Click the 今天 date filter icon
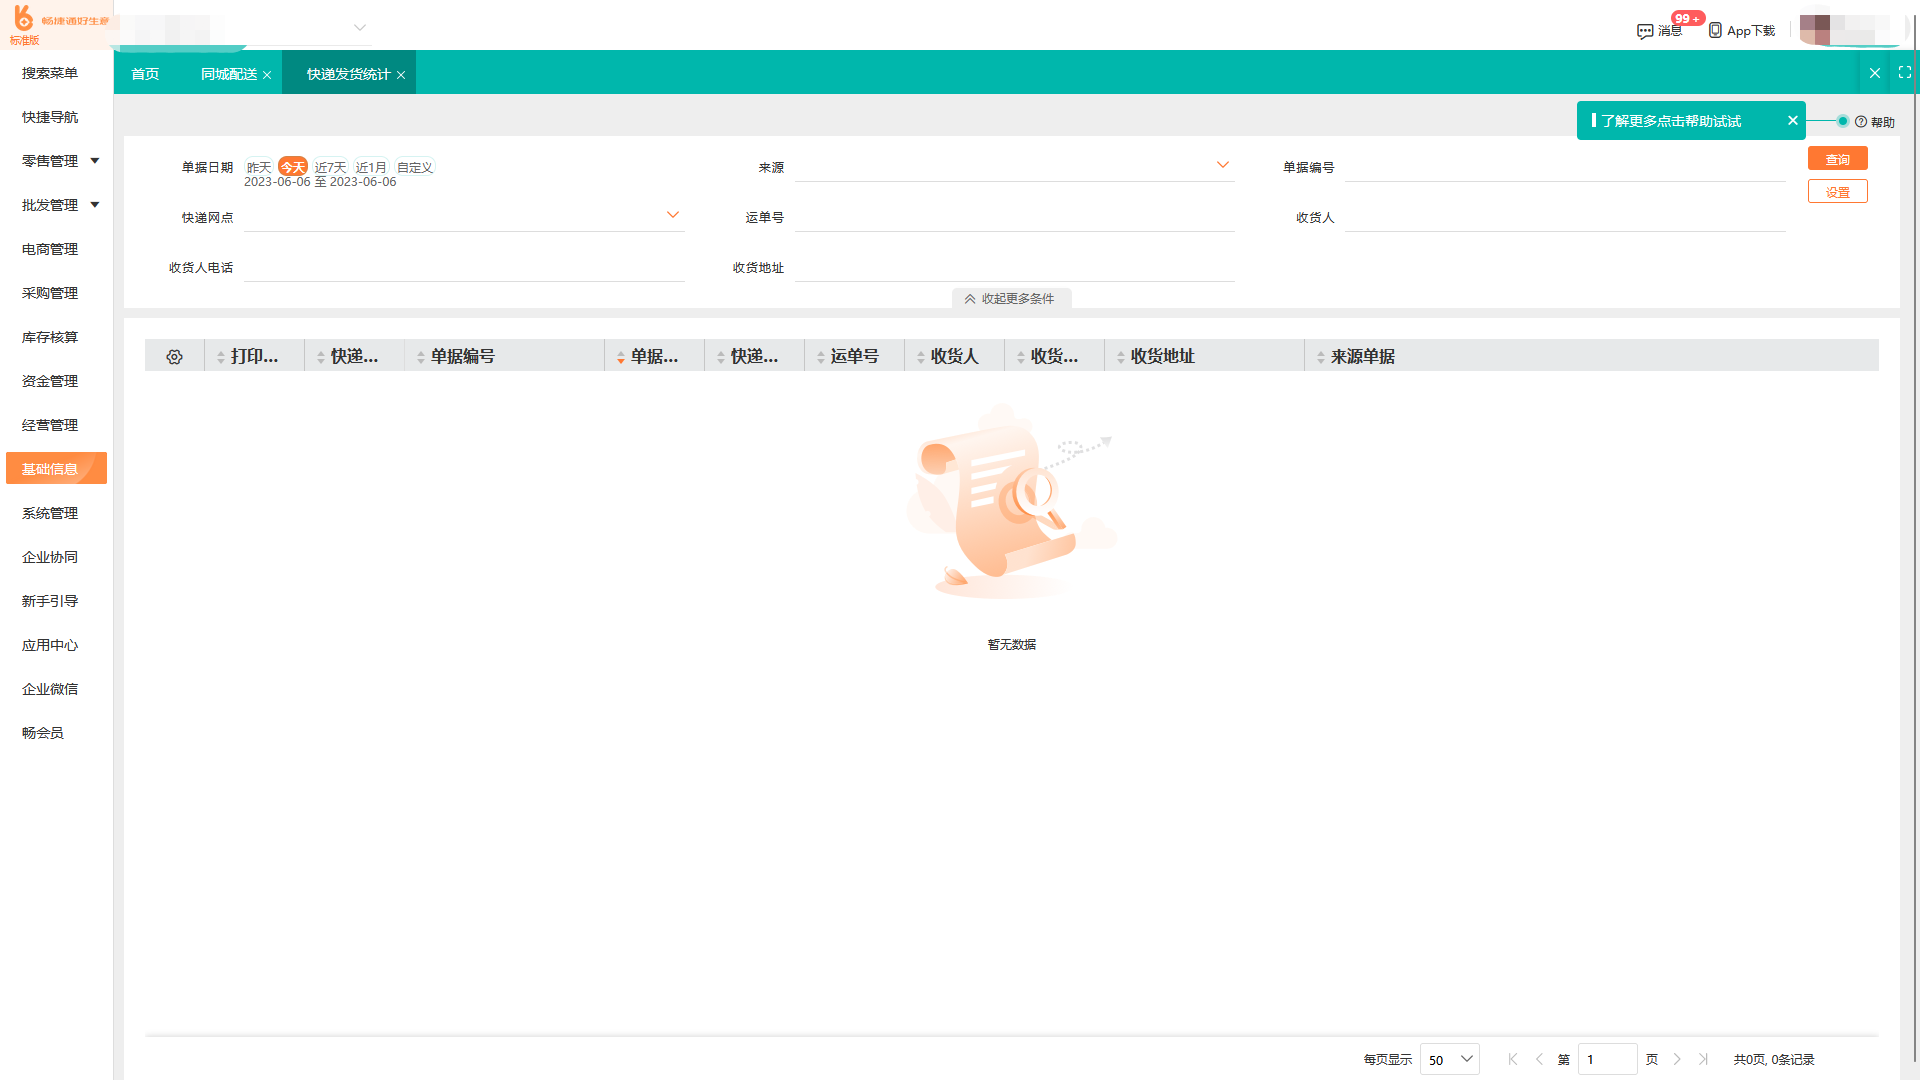1920x1080 pixels. click(x=291, y=166)
